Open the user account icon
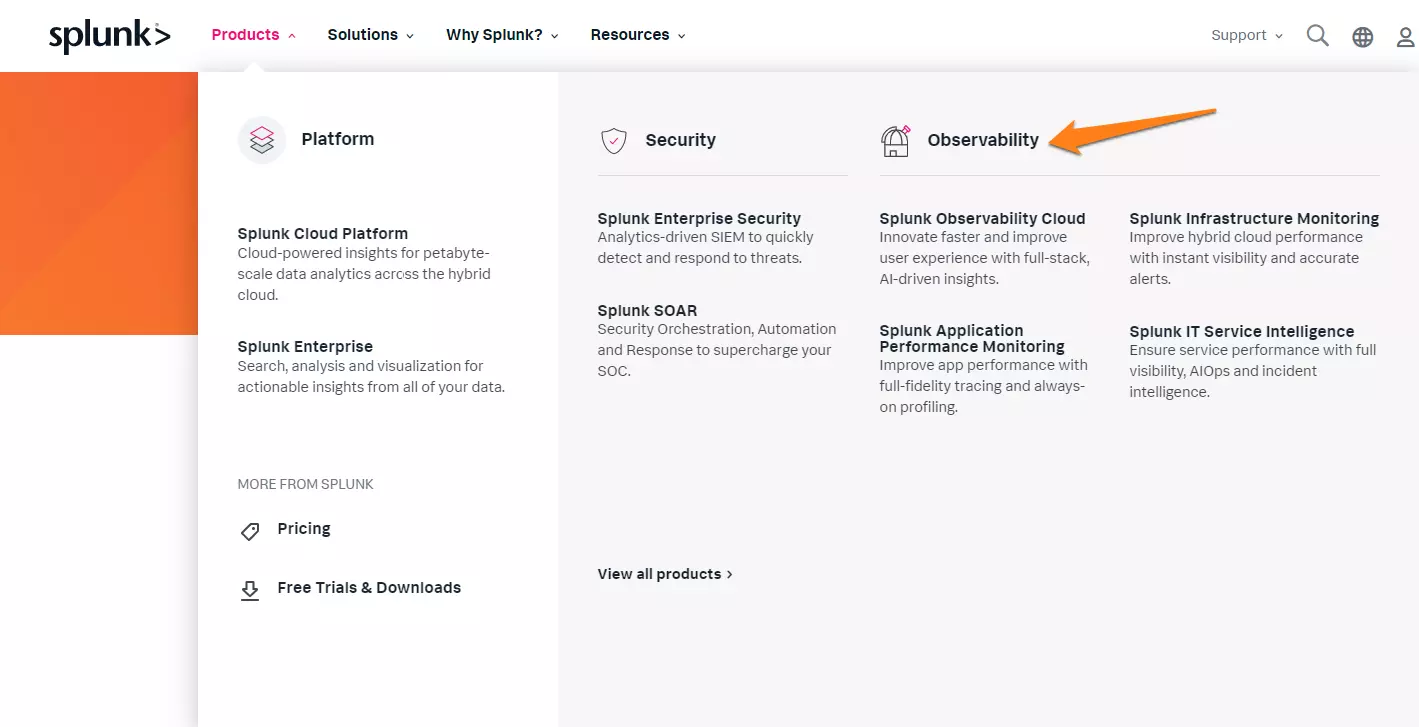 [1405, 36]
